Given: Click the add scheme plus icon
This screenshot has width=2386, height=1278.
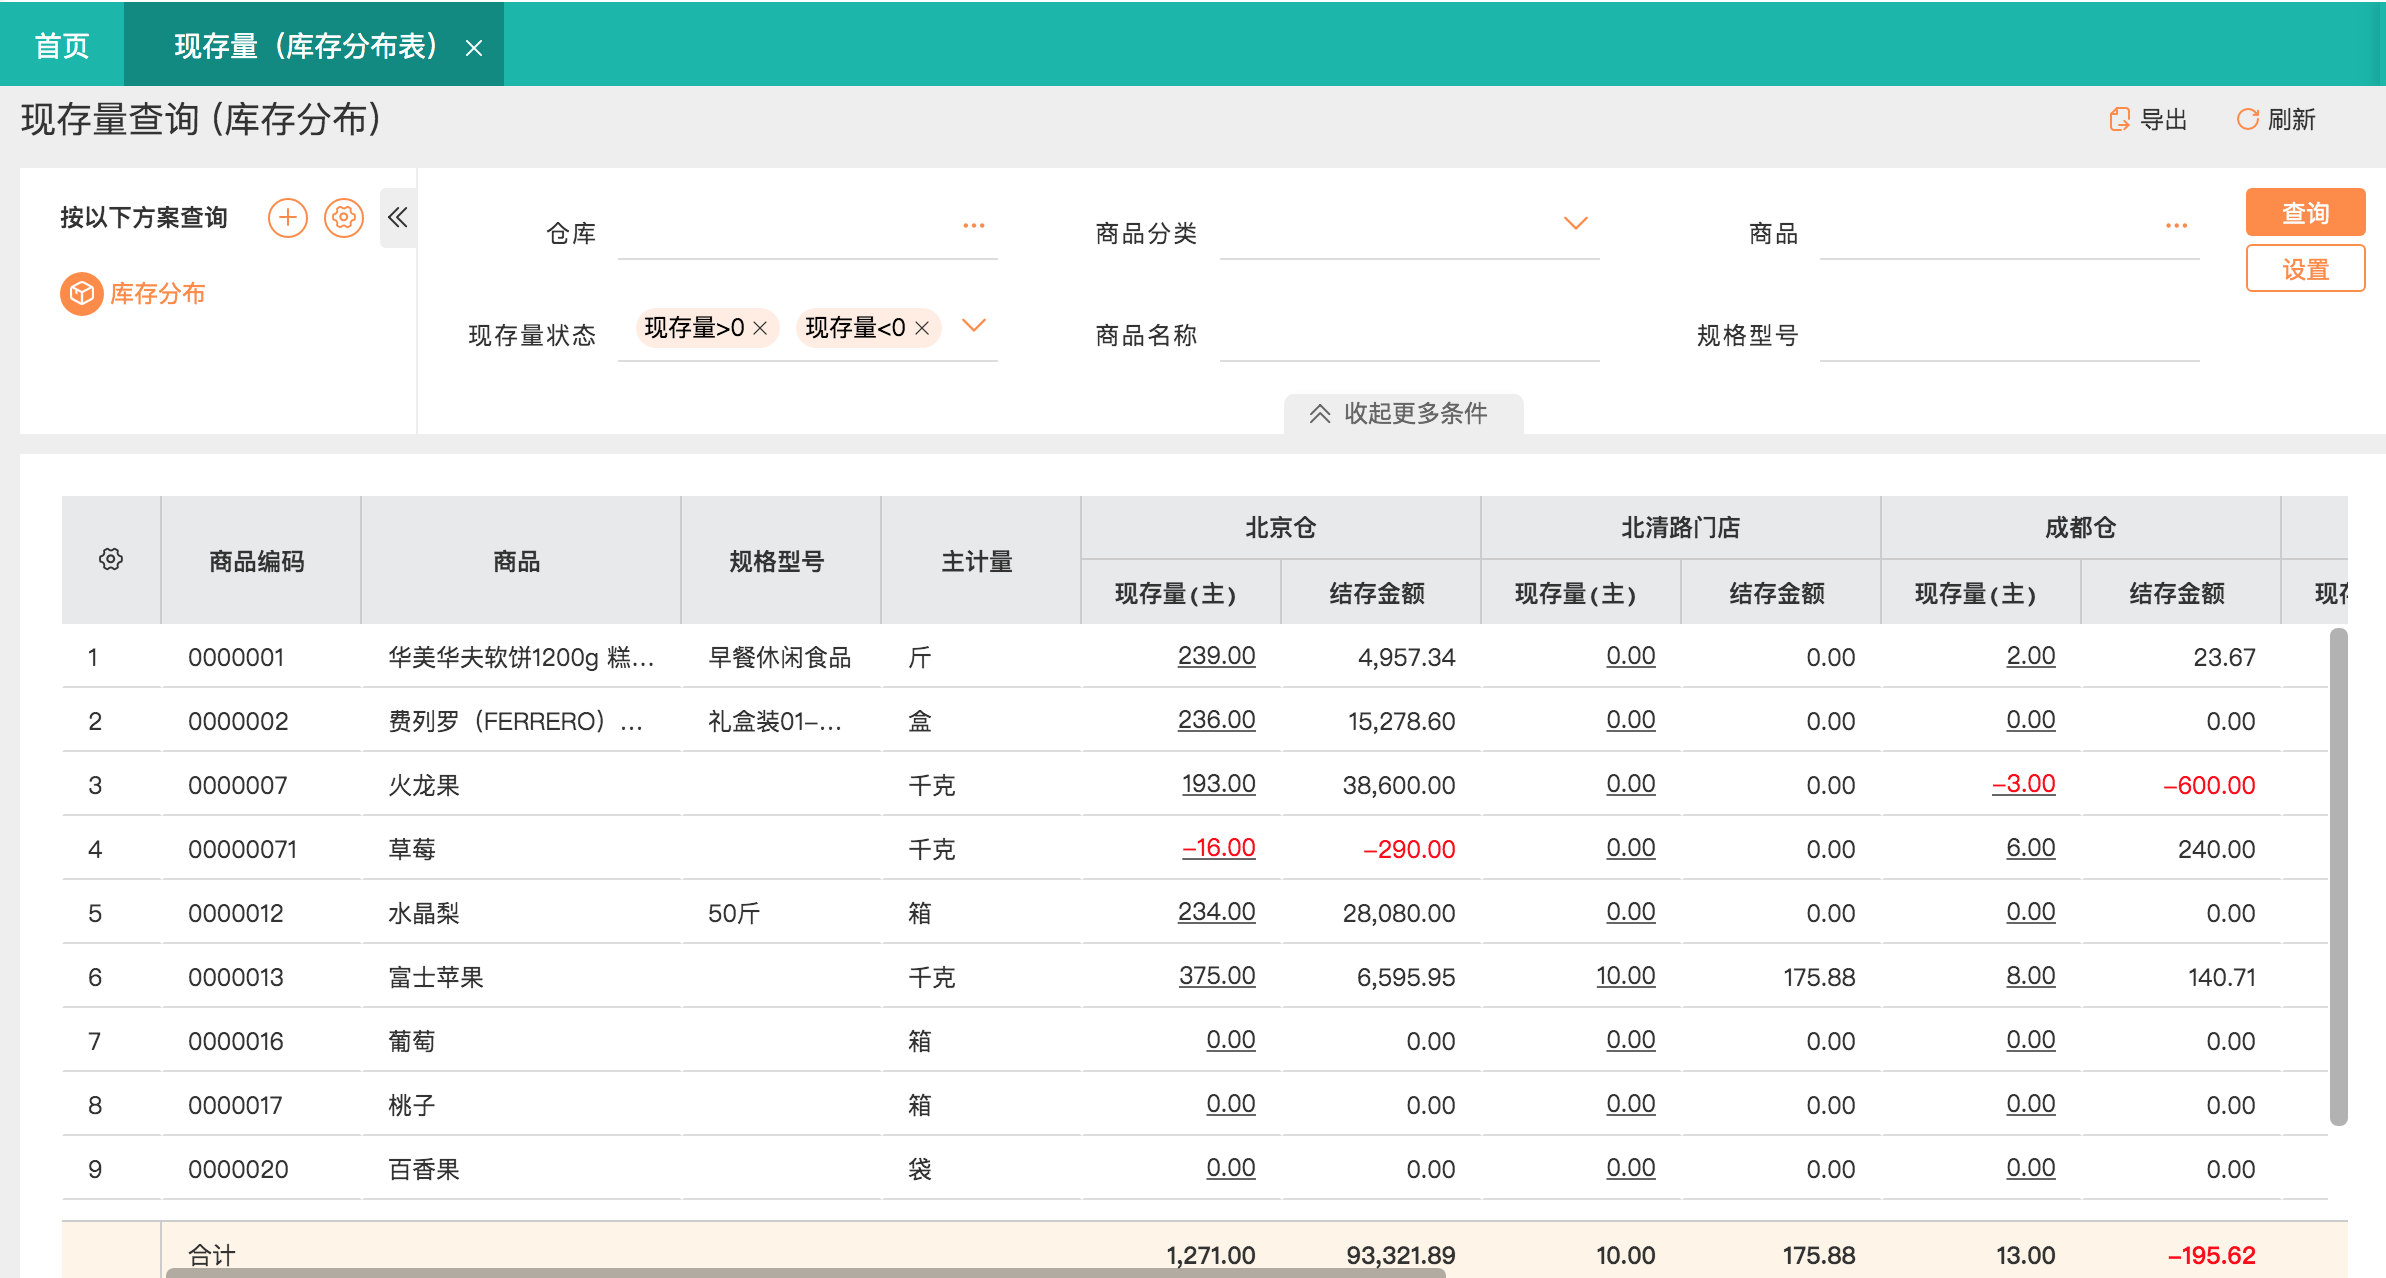Looking at the screenshot, I should [x=289, y=218].
